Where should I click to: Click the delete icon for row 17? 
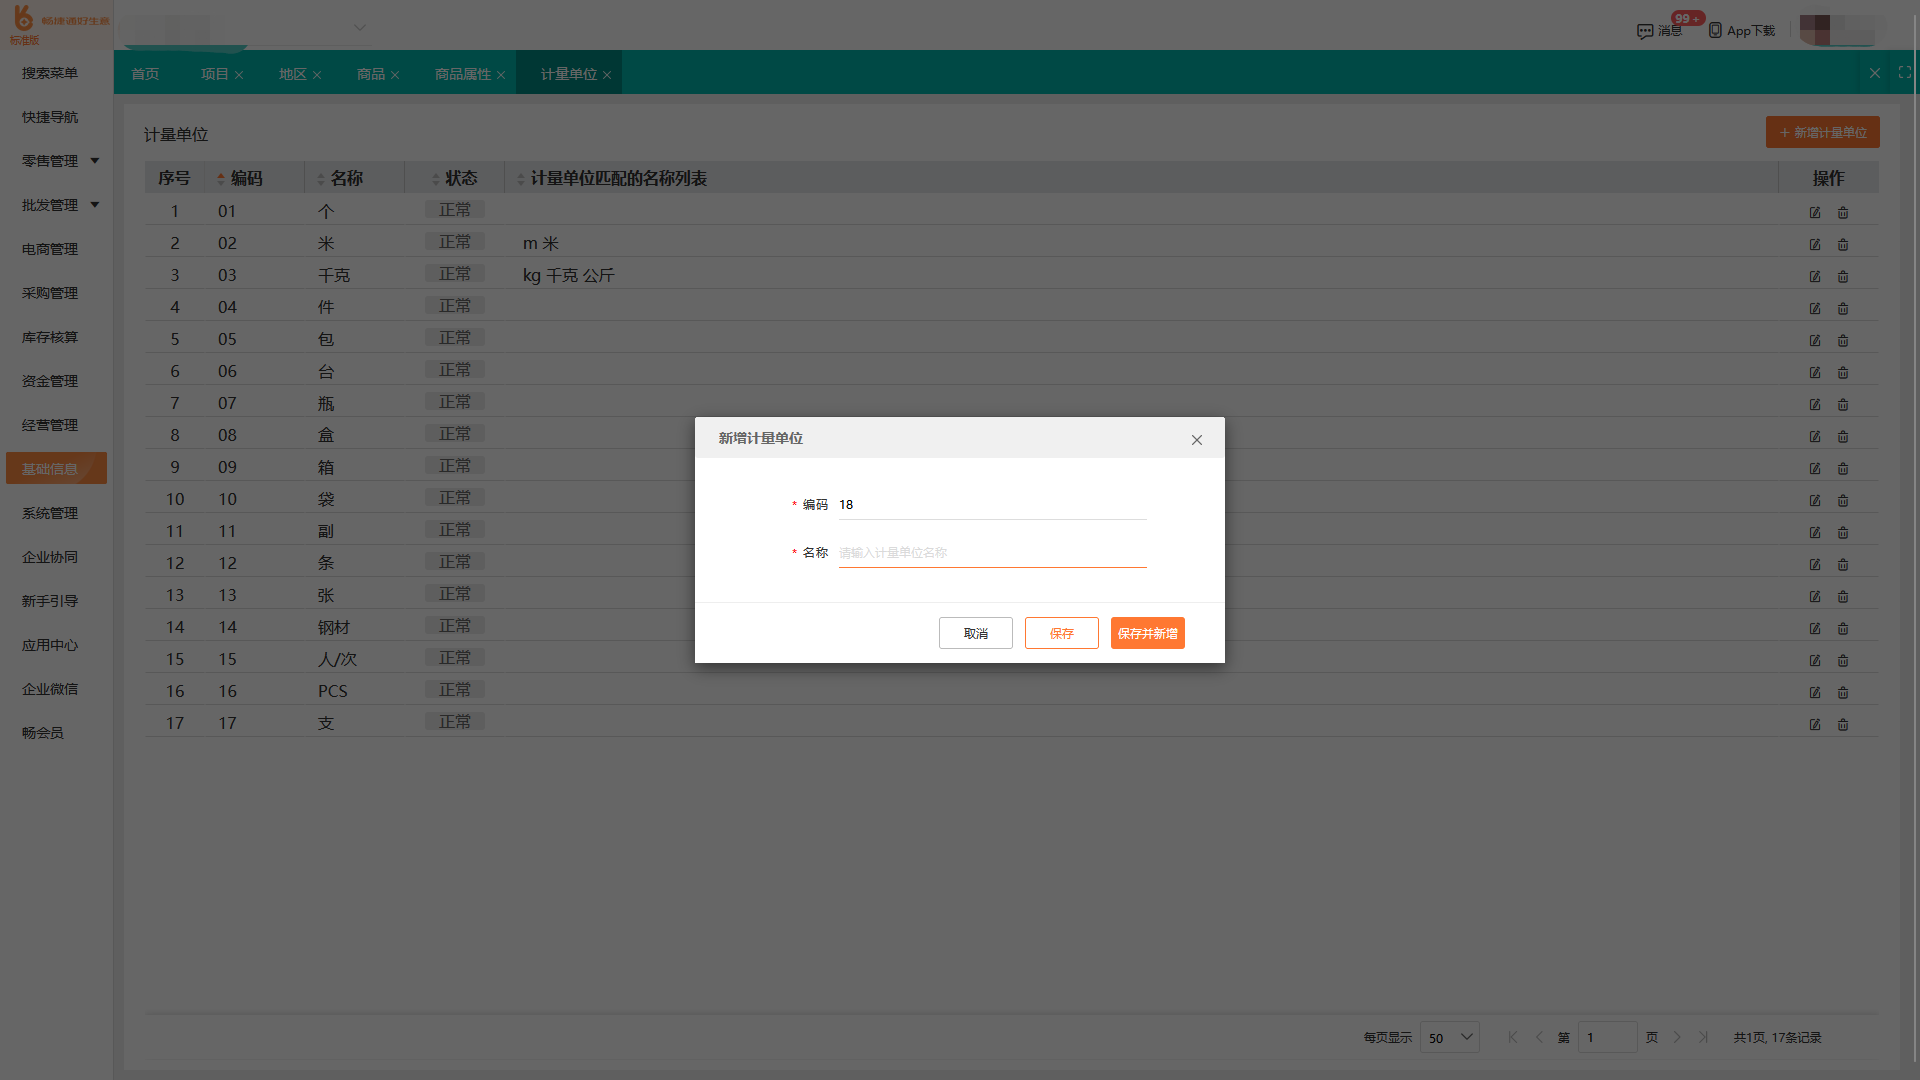(x=1844, y=723)
